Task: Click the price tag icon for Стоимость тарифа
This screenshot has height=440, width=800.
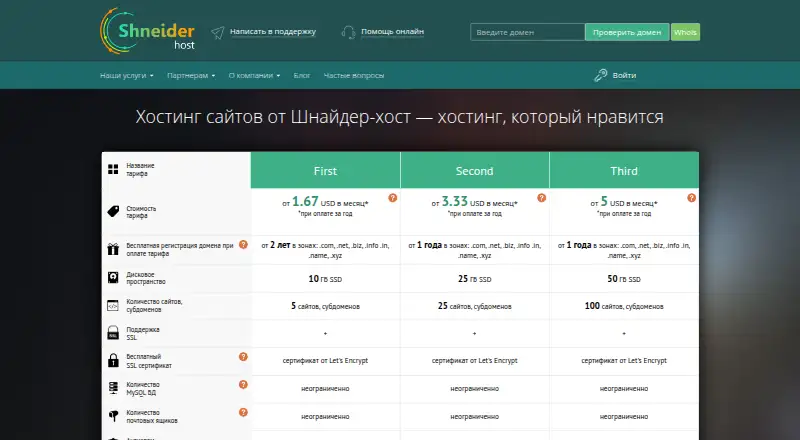Action: pos(113,211)
